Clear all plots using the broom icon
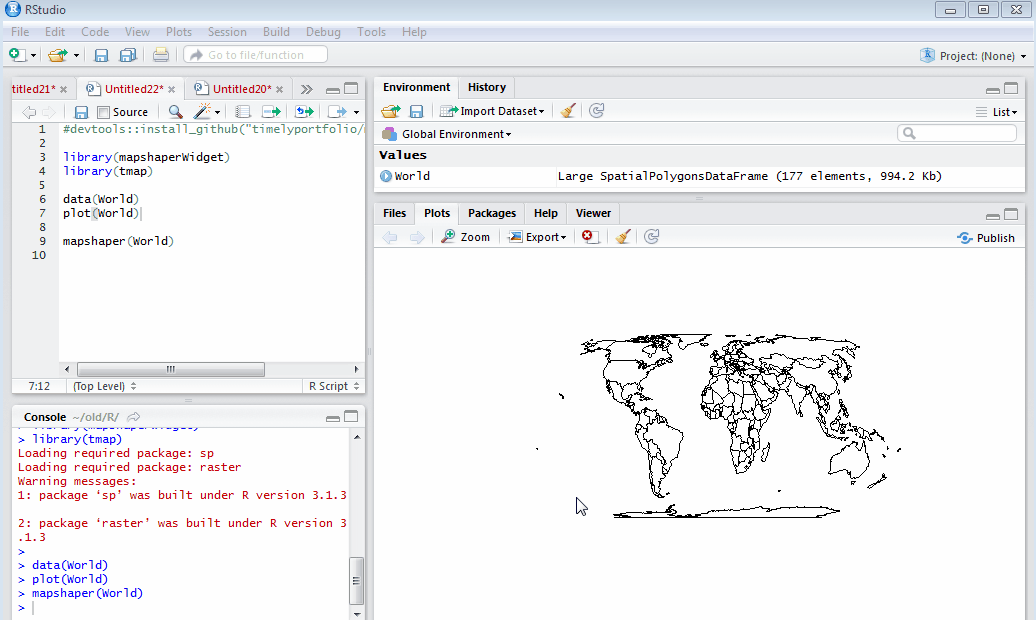1036x620 pixels. click(x=620, y=237)
